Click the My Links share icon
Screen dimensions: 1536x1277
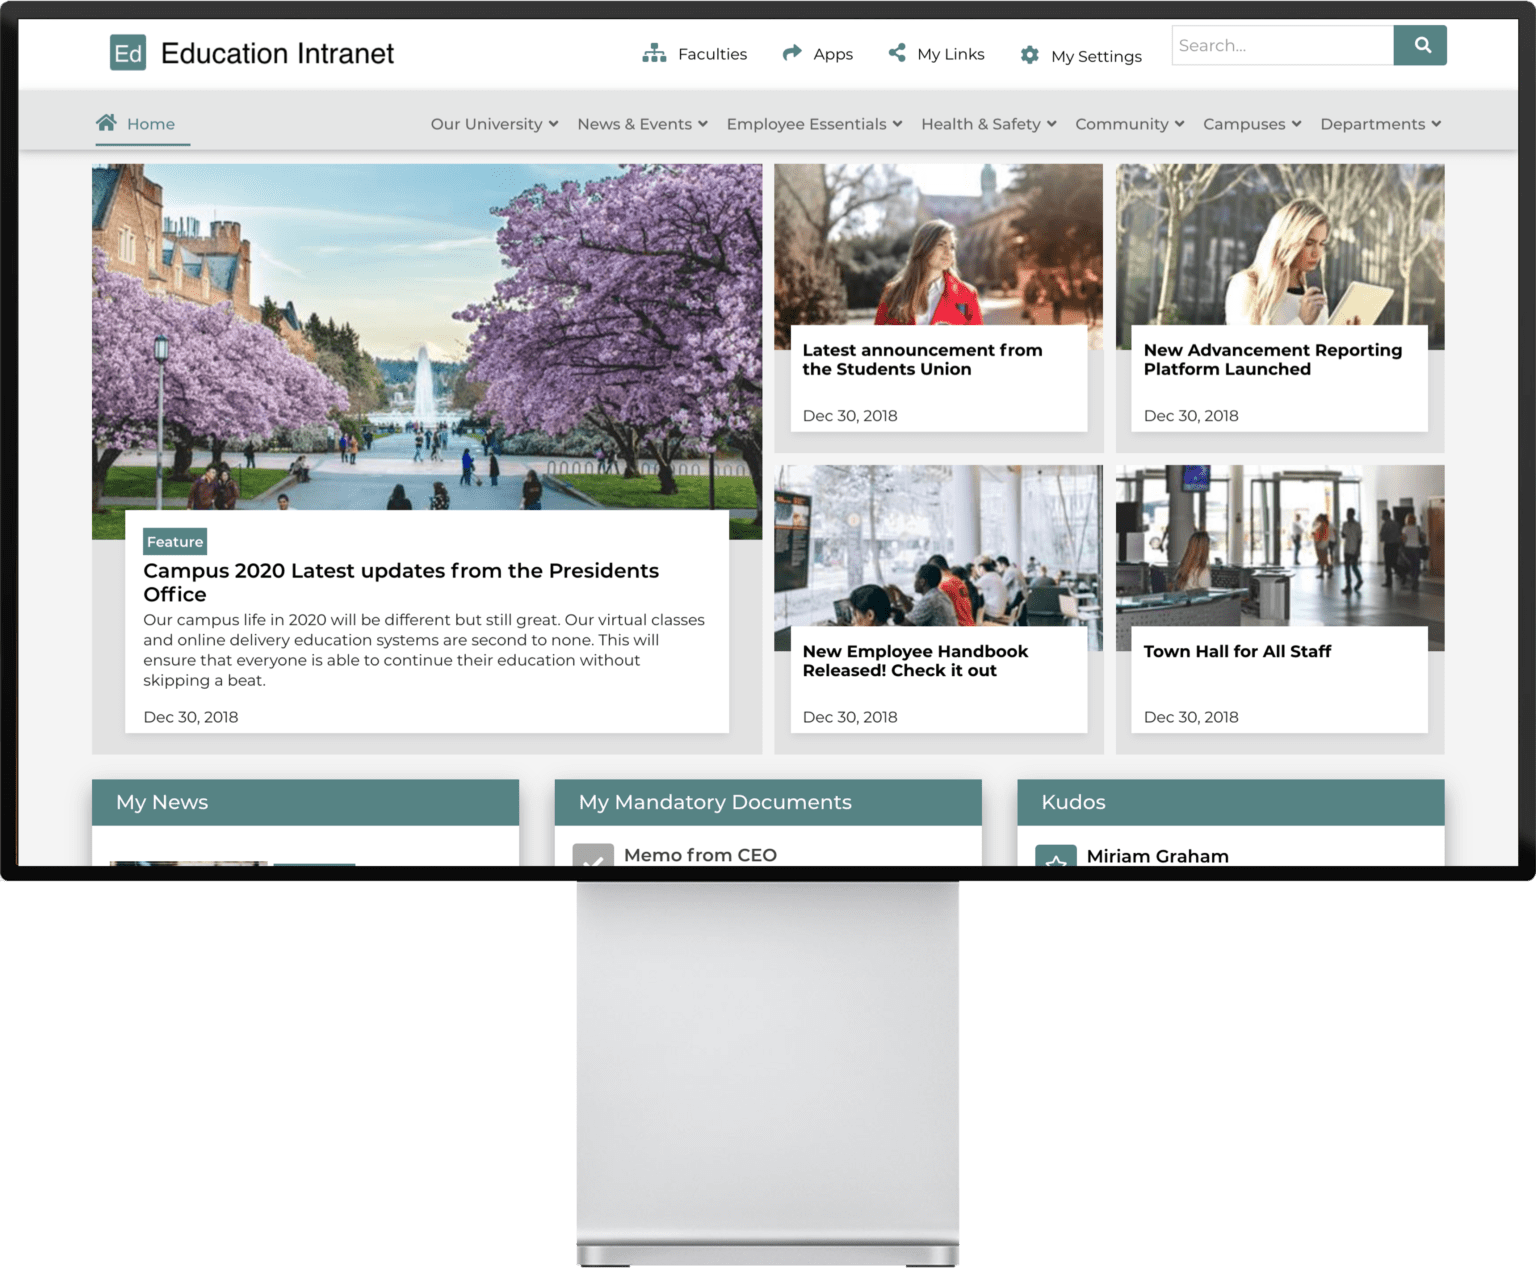click(x=897, y=51)
